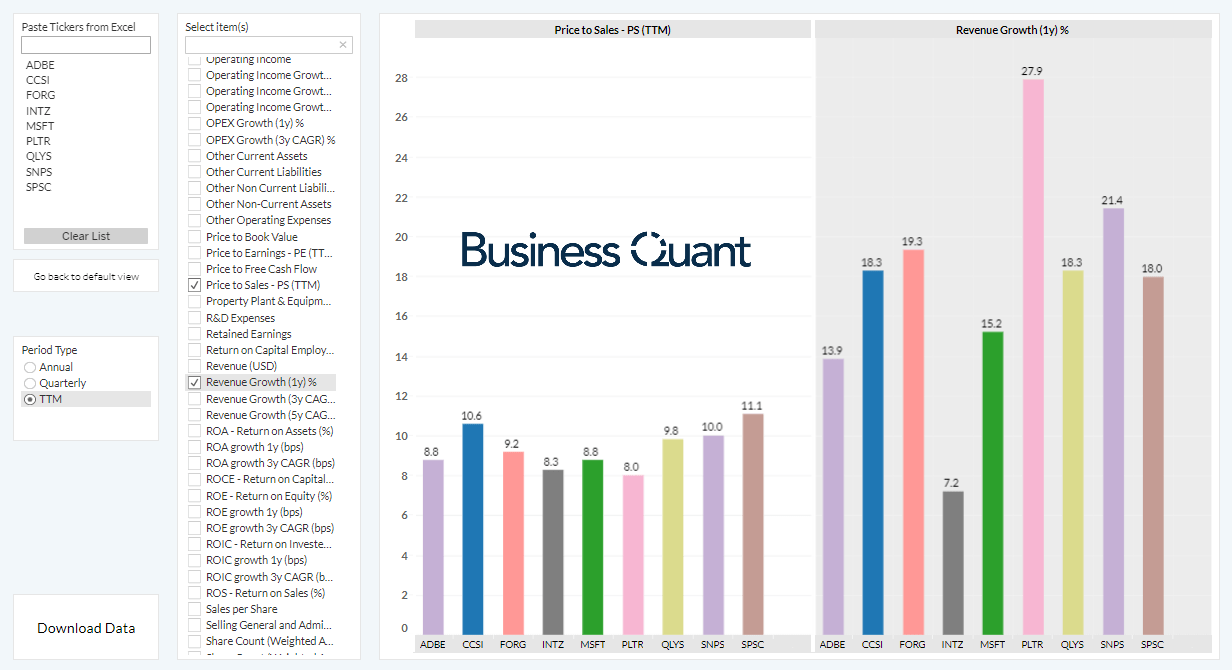
Task: Click the SPSC 18.0 Revenue Growth bar
Action: tap(1153, 455)
